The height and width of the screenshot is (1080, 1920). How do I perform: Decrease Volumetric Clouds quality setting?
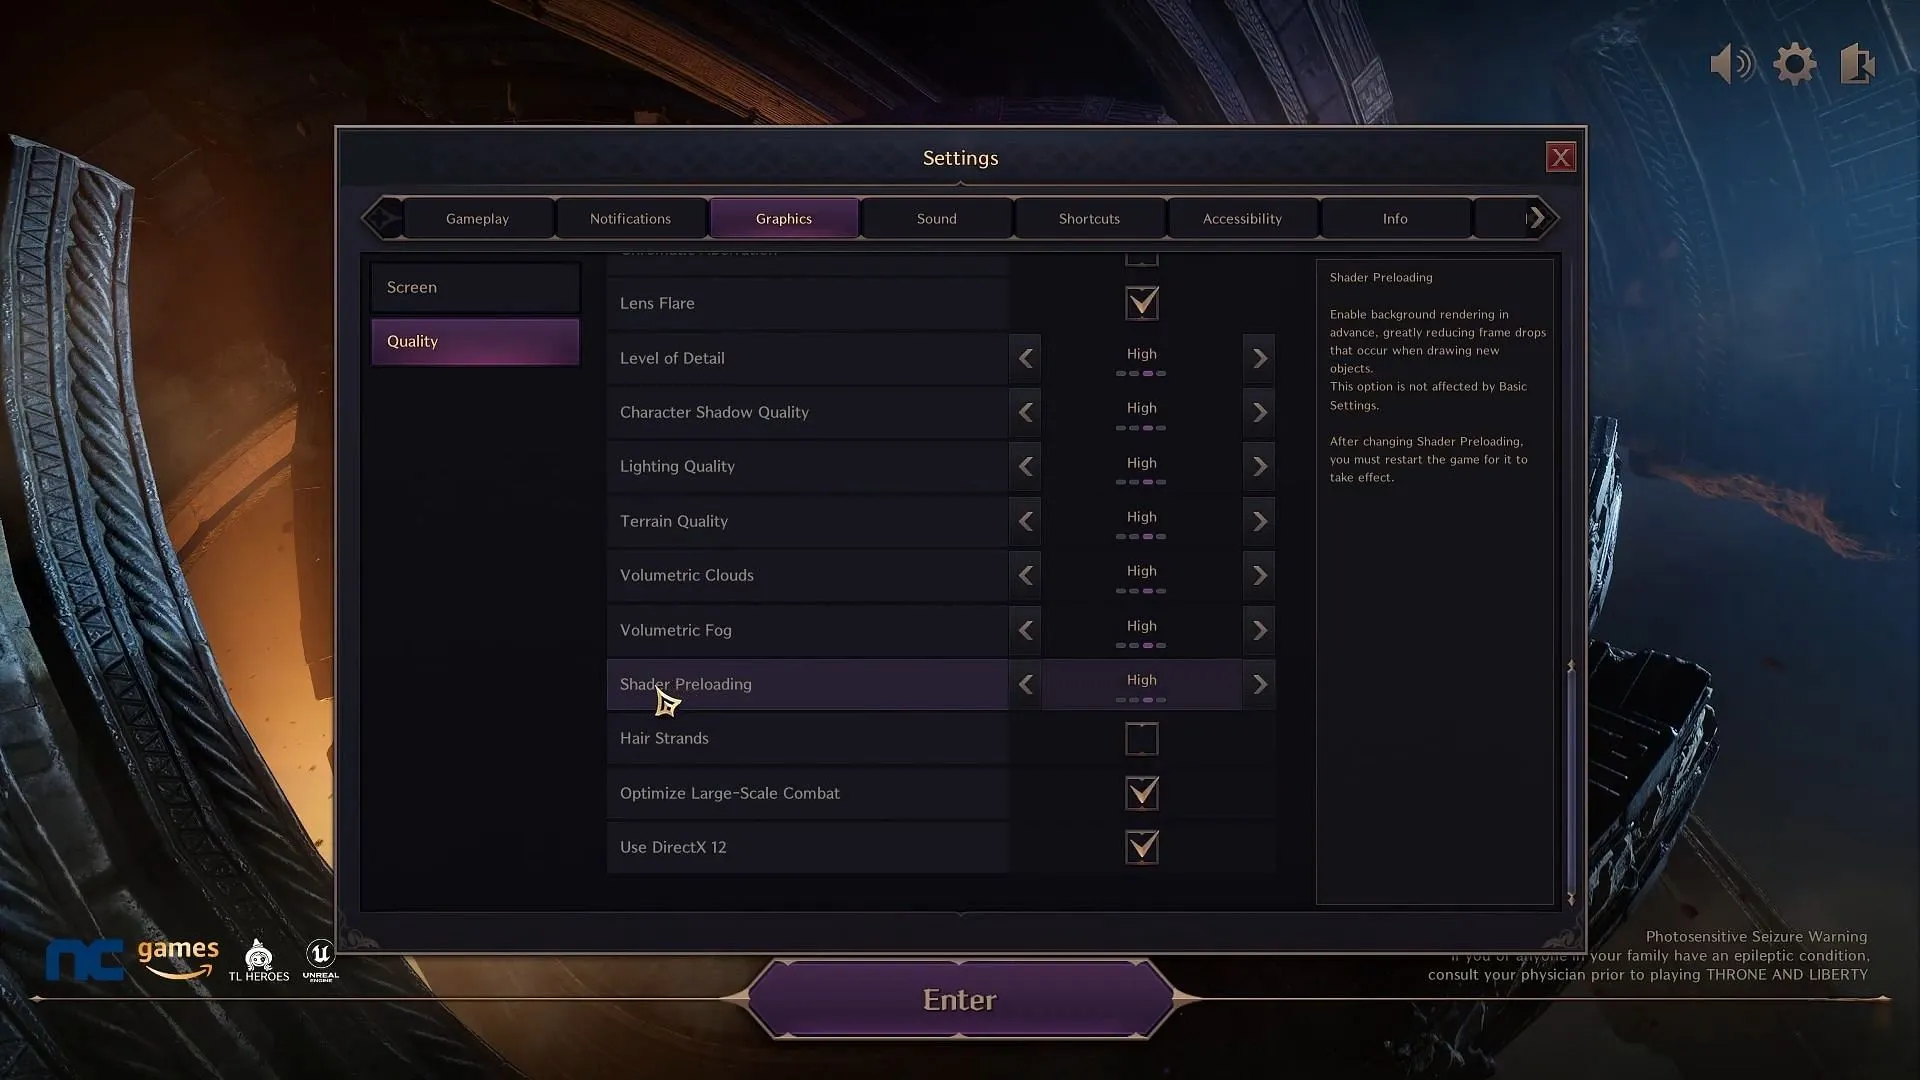tap(1026, 575)
